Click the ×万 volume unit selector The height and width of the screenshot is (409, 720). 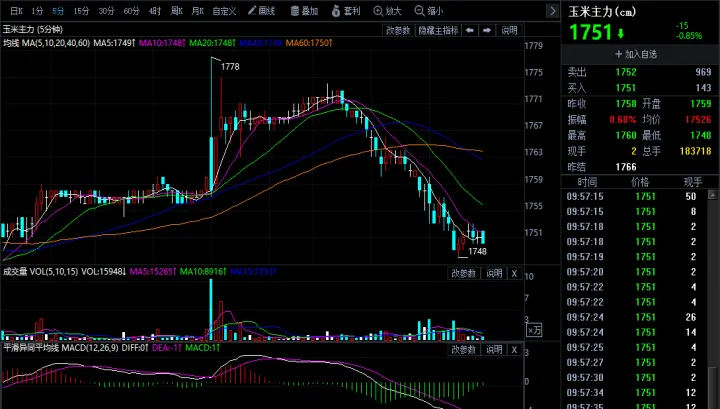tap(535, 329)
